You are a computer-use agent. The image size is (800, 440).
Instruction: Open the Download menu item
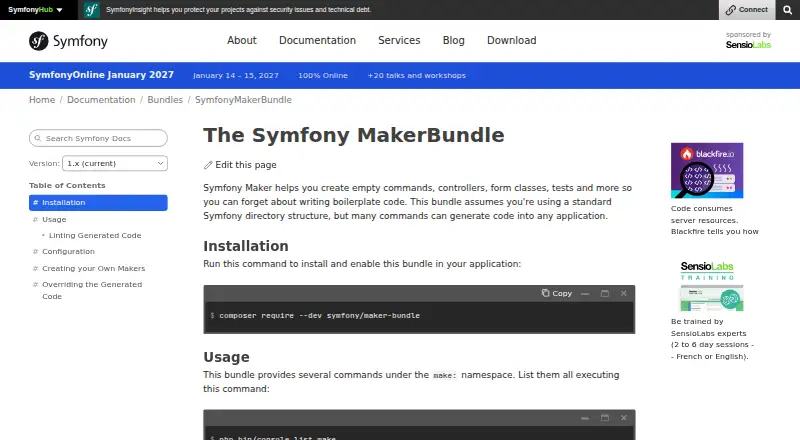pos(512,40)
